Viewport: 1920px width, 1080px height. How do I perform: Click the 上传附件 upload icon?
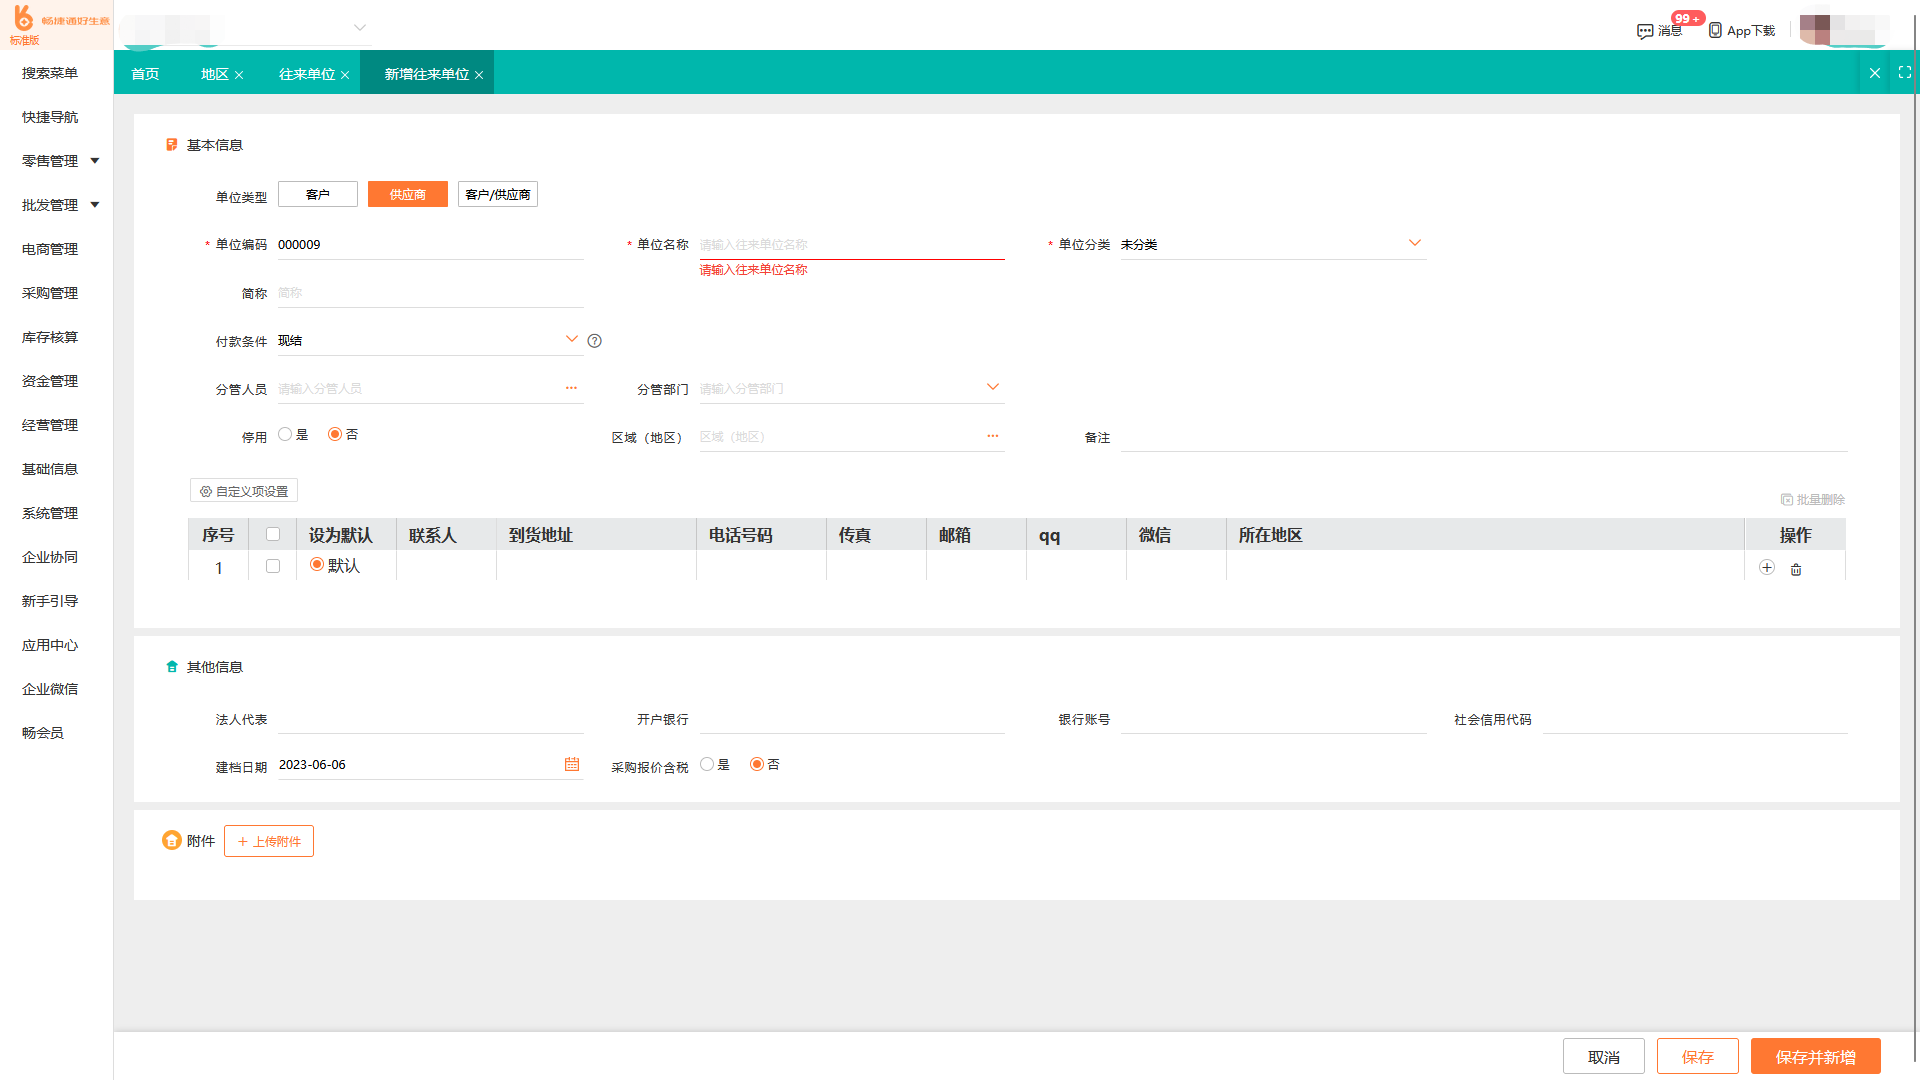(x=270, y=841)
